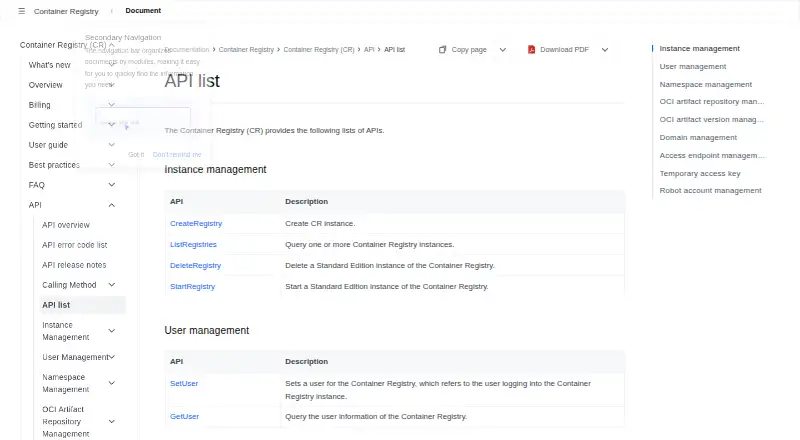Expand OCI Artifact Repository Management chevron
Screen dimensions: 800x440
click(x=111, y=422)
